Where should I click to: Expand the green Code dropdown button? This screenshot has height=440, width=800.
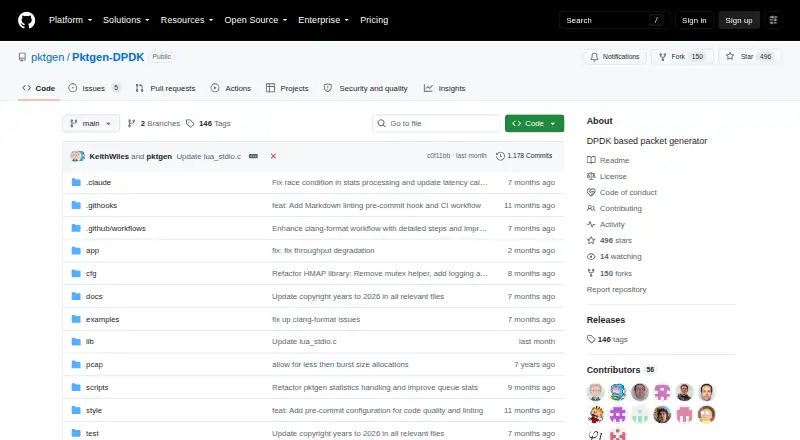tap(534, 124)
